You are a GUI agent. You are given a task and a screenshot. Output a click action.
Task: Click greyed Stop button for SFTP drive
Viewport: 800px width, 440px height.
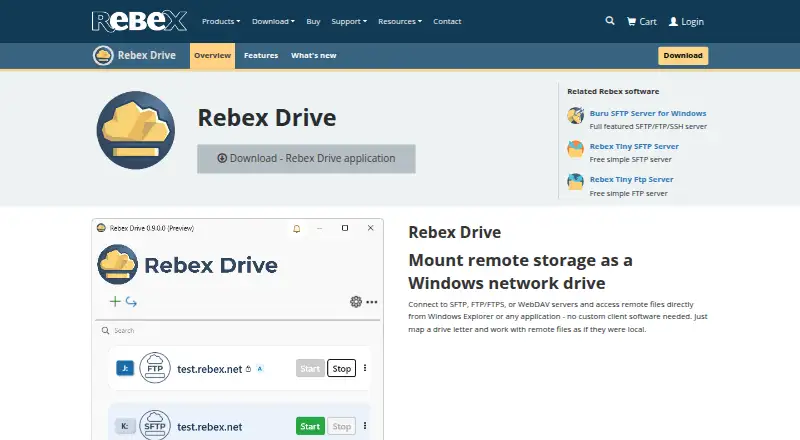tap(341, 426)
